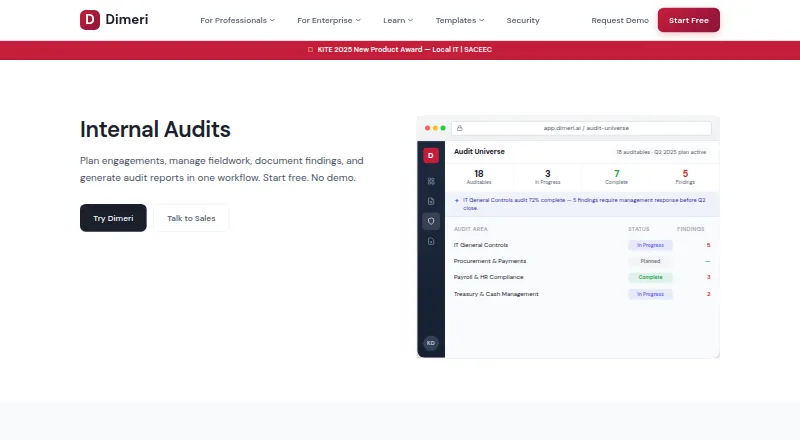Image resolution: width=800 pixels, height=440 pixels.
Task: Click the Start Free button
Action: 689,20
